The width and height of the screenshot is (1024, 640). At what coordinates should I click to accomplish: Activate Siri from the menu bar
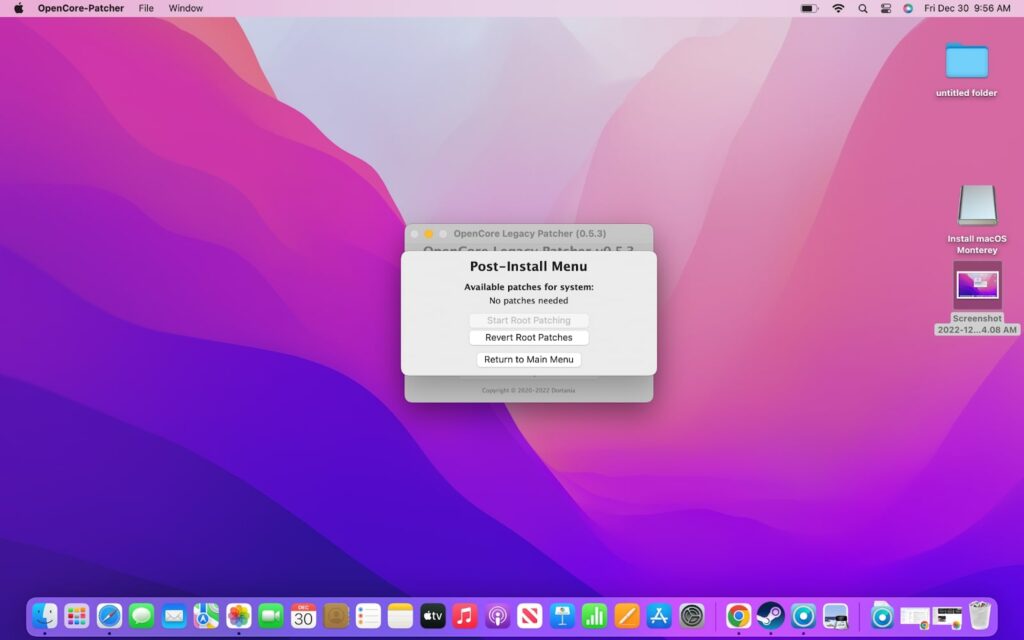(908, 8)
